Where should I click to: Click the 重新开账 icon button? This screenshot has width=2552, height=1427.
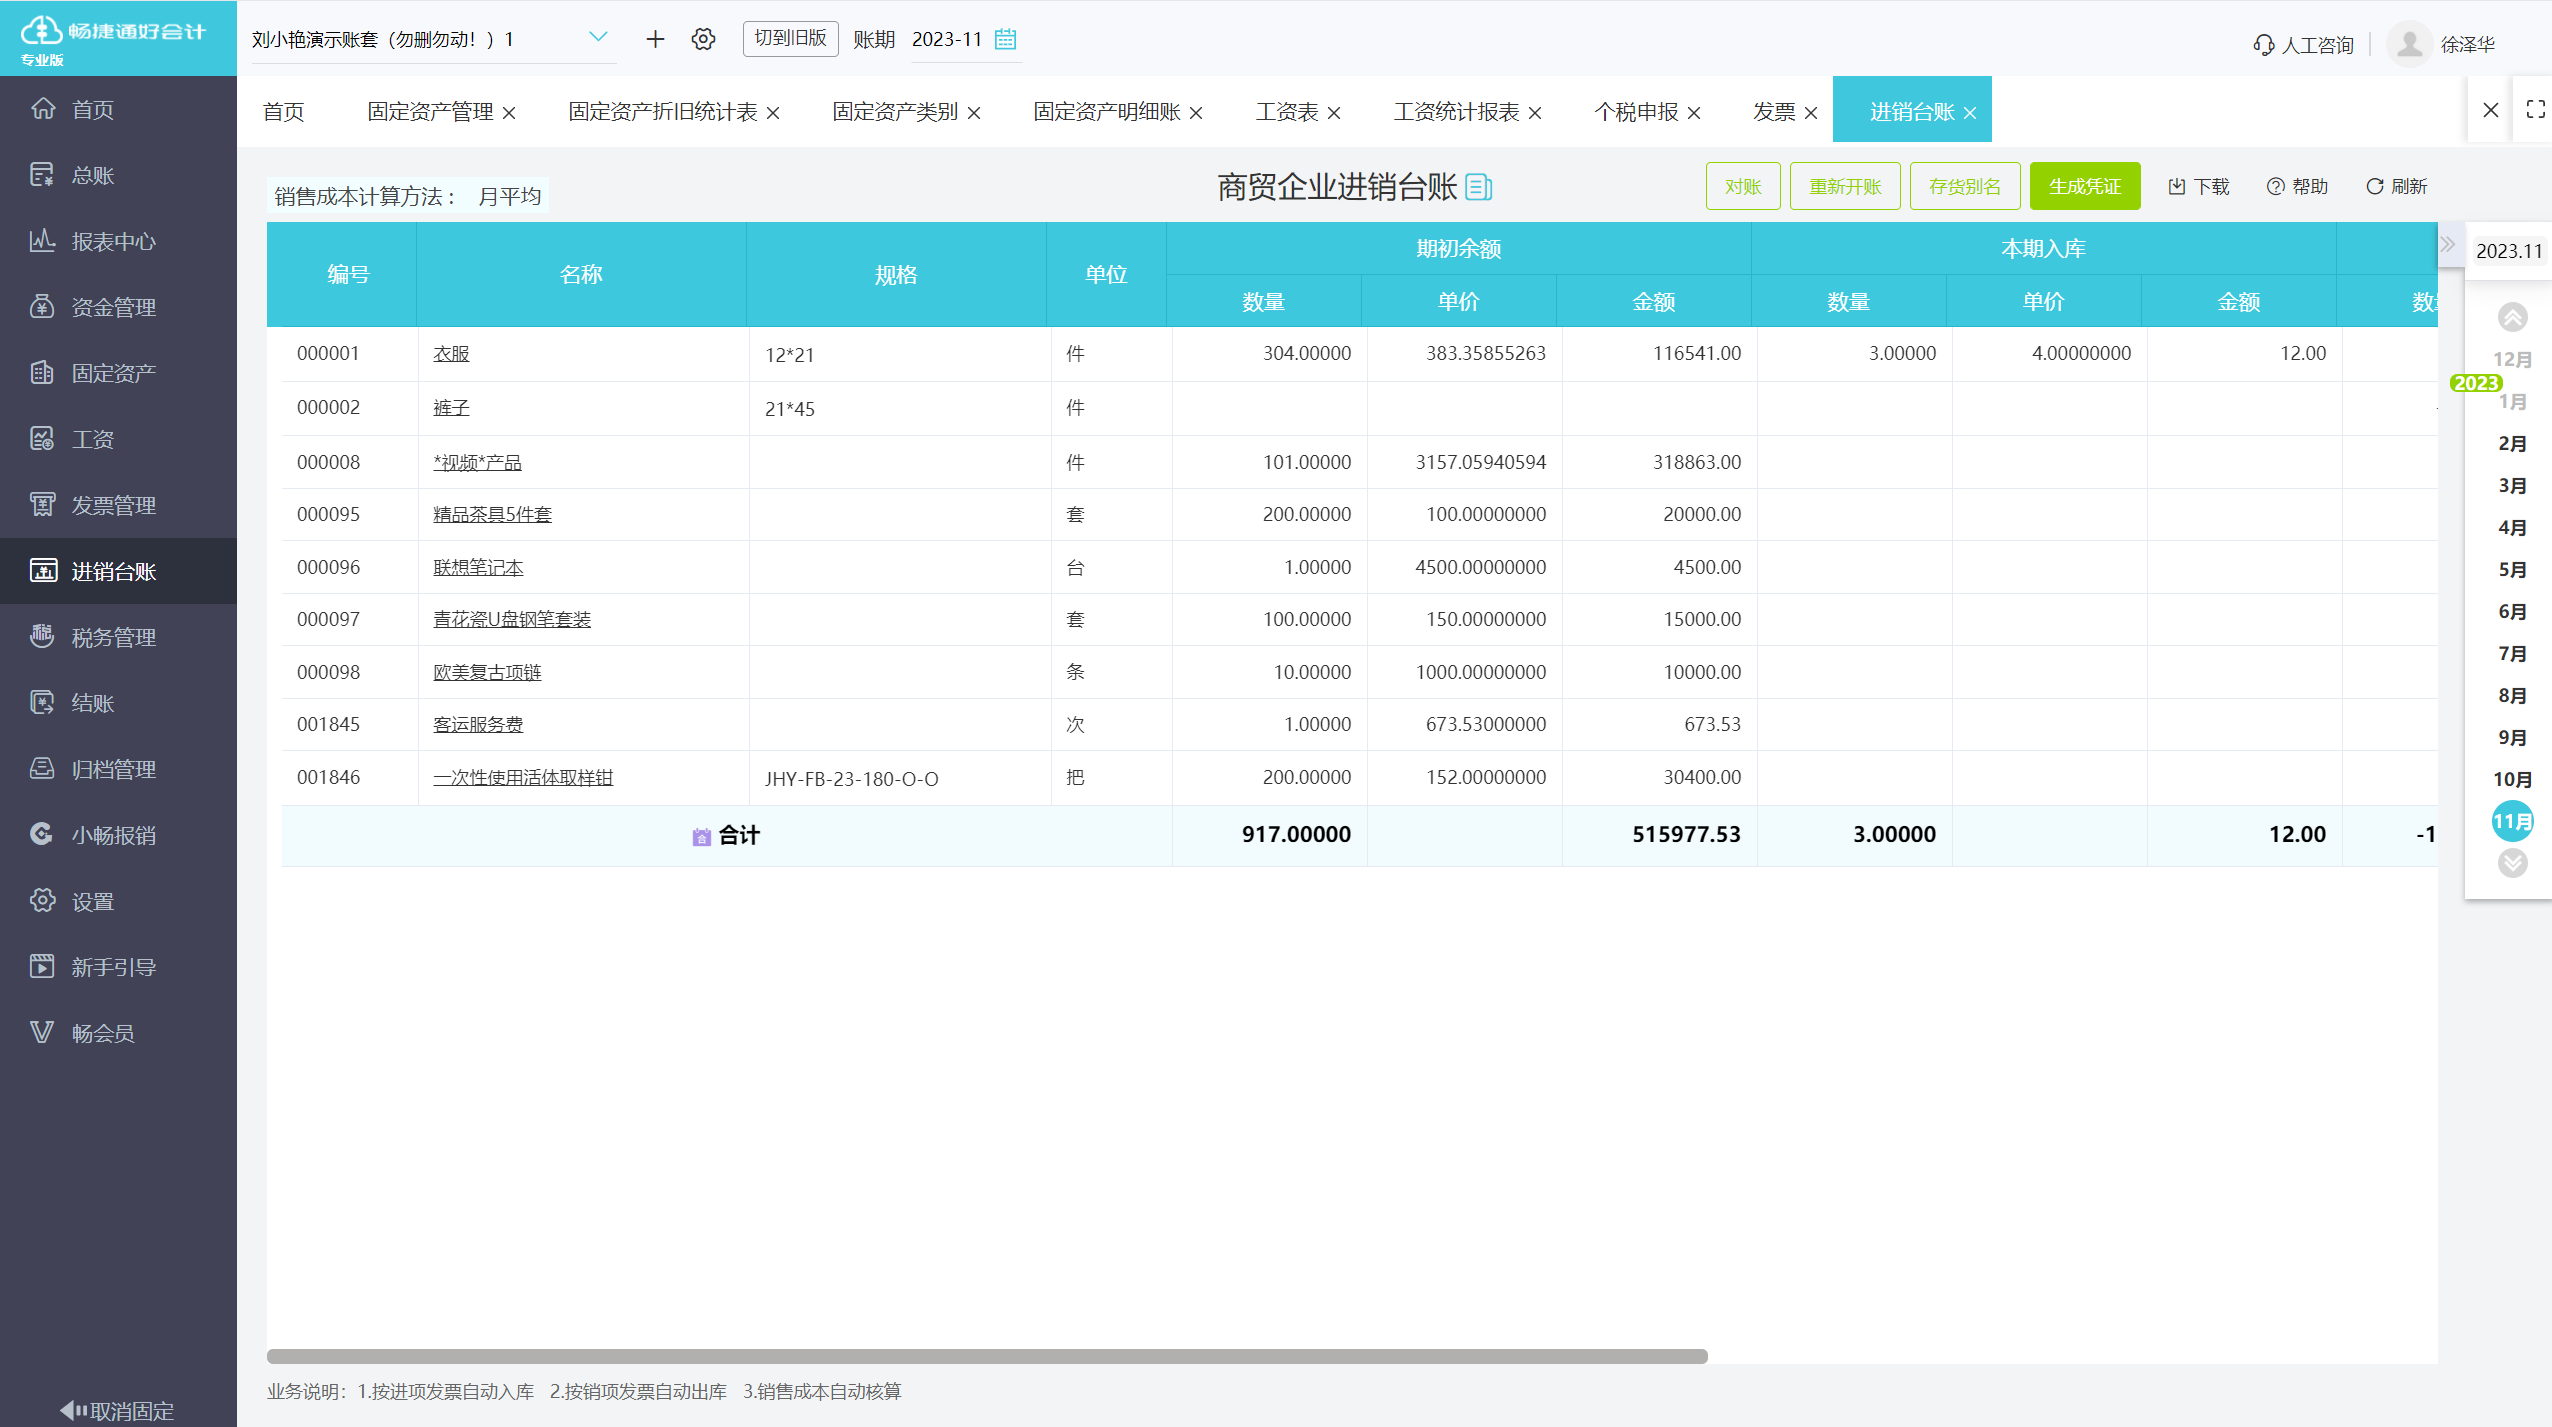(x=1846, y=184)
